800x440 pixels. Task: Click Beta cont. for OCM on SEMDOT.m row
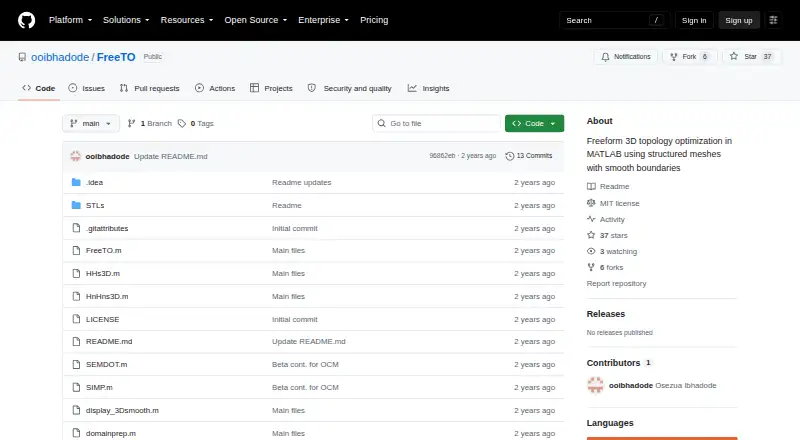click(x=305, y=364)
